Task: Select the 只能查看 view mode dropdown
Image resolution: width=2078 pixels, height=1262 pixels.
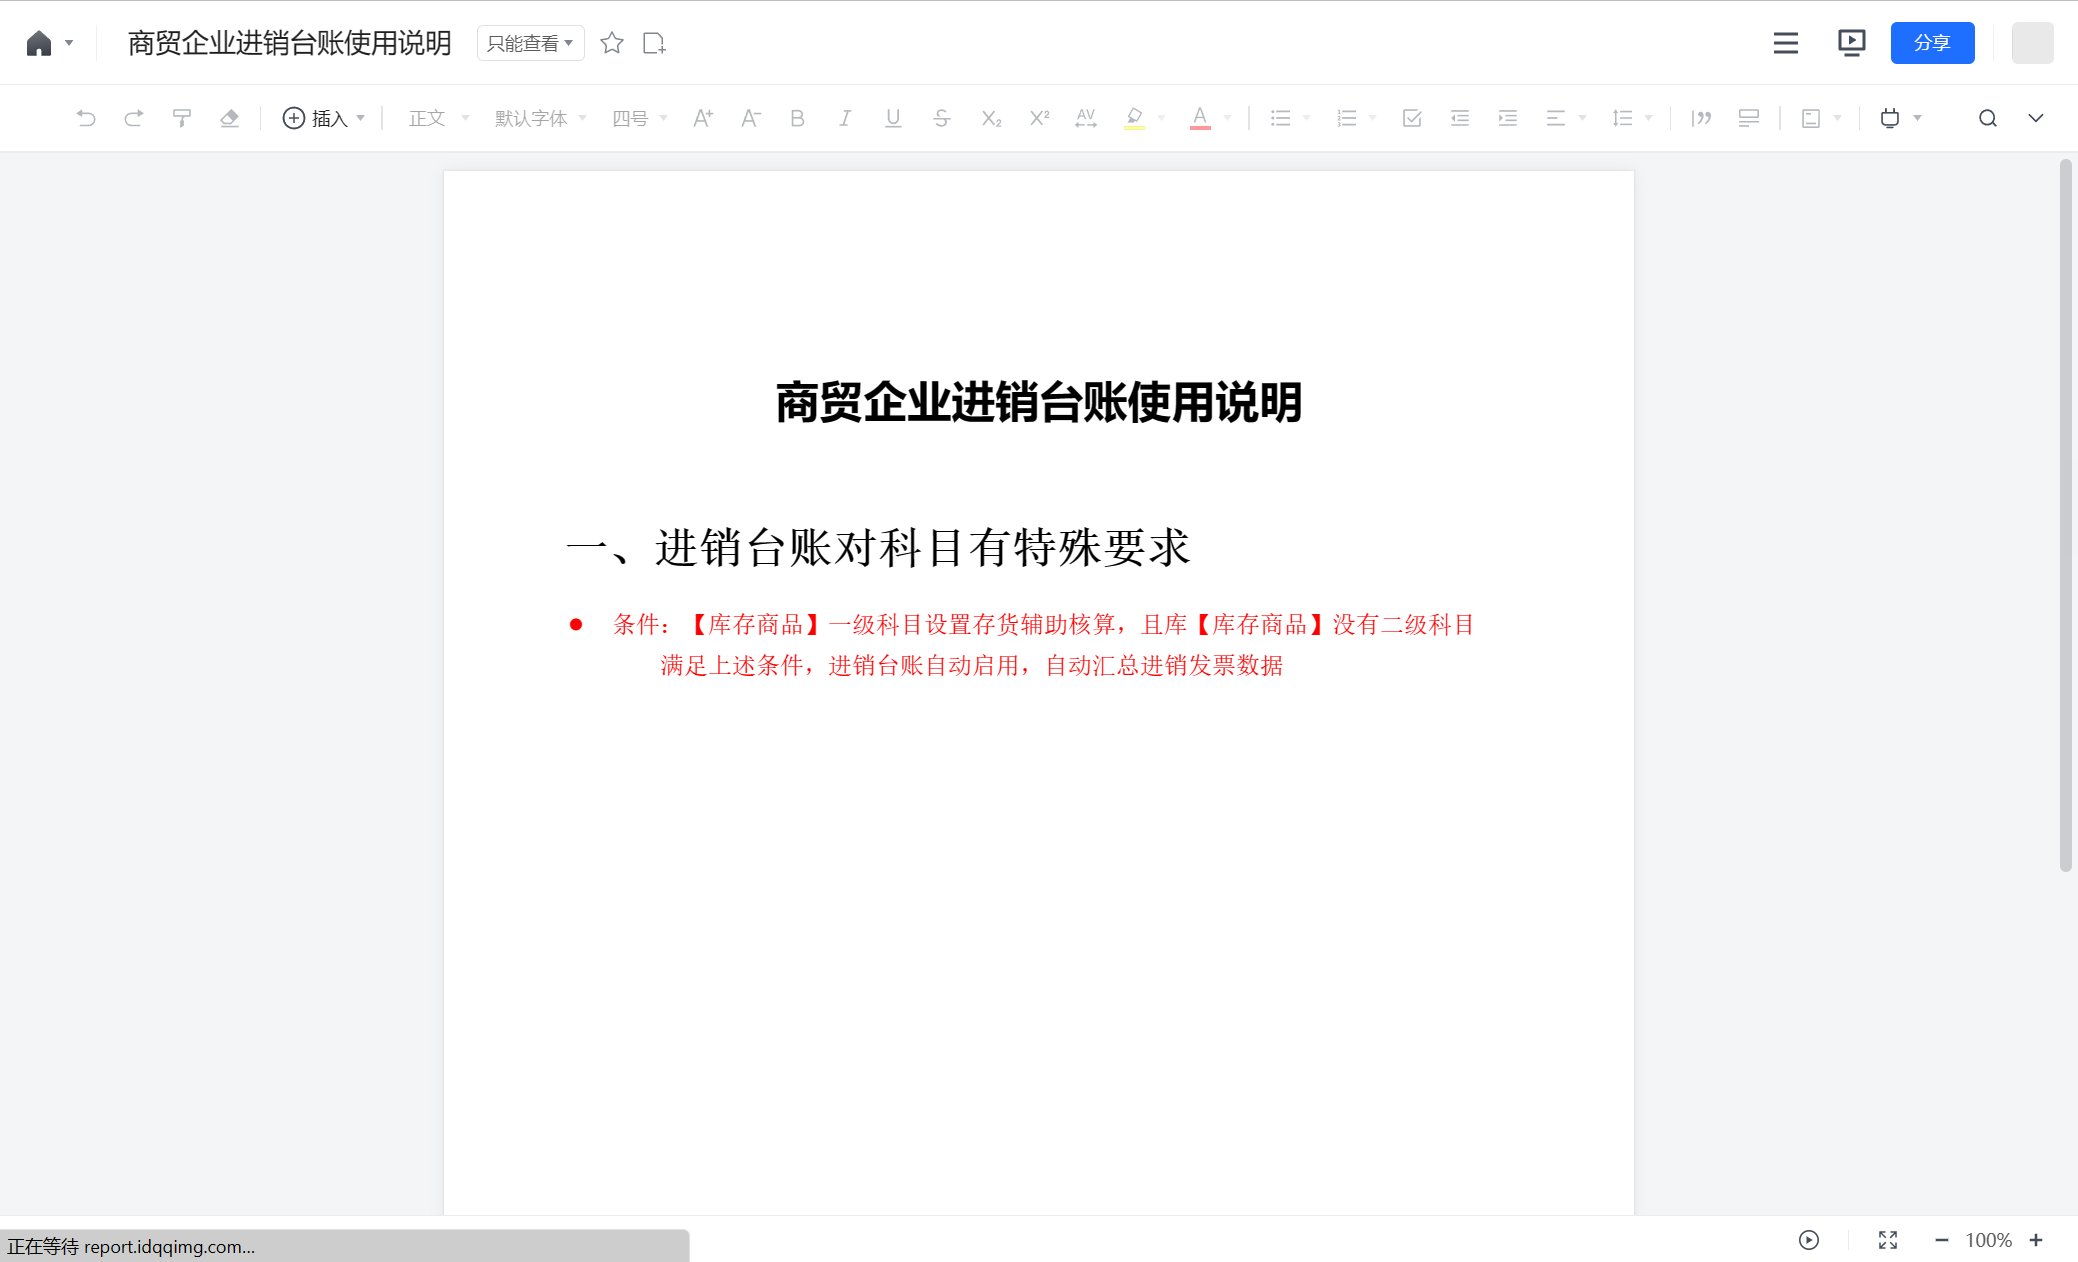Action: pyautogui.click(x=528, y=43)
